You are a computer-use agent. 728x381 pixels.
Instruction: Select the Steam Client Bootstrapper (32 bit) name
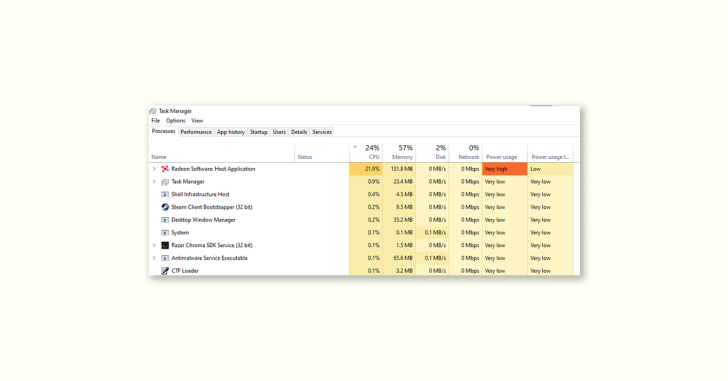[212, 207]
